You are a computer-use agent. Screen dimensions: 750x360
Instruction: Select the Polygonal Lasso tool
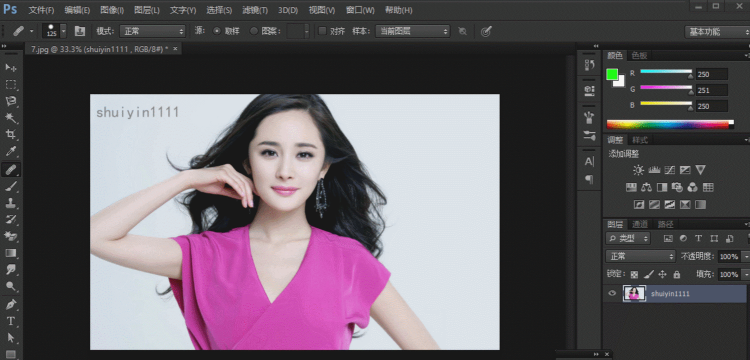[x=11, y=101]
